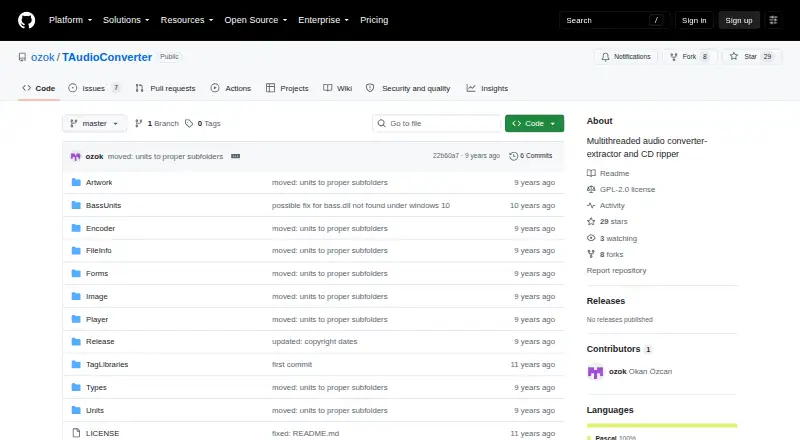Open the Projects tab
Screen dimensions: 800x440
287,88
